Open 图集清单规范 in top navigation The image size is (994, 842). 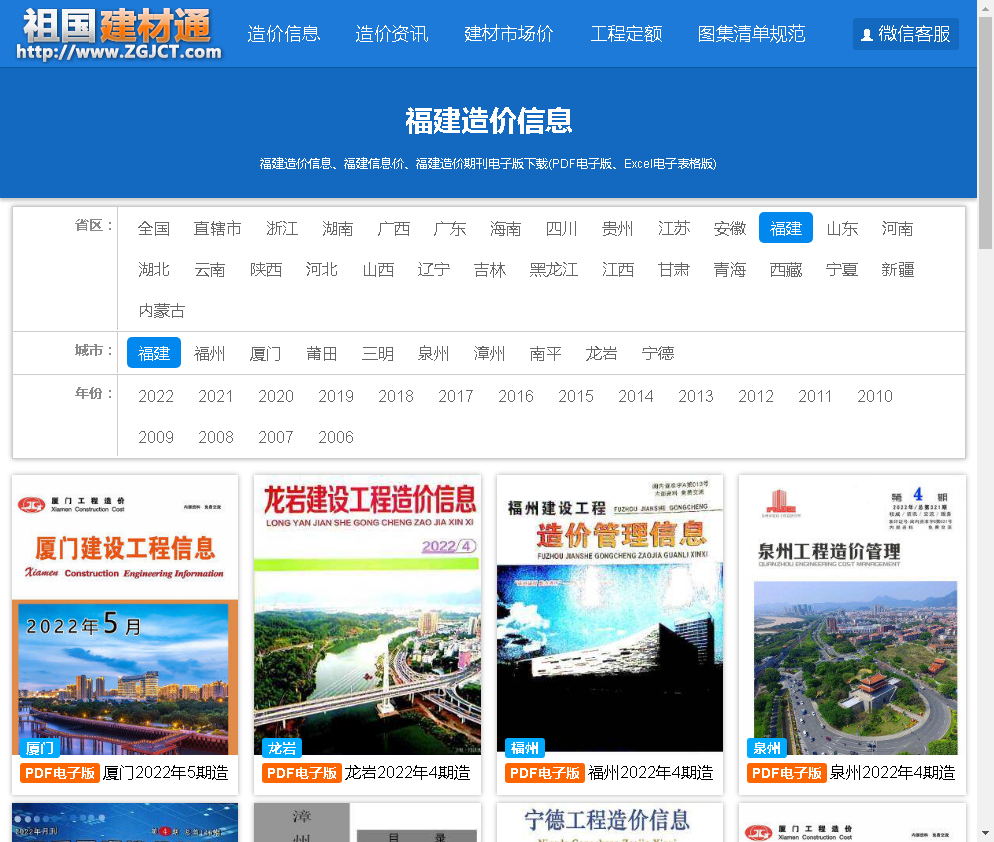point(751,34)
